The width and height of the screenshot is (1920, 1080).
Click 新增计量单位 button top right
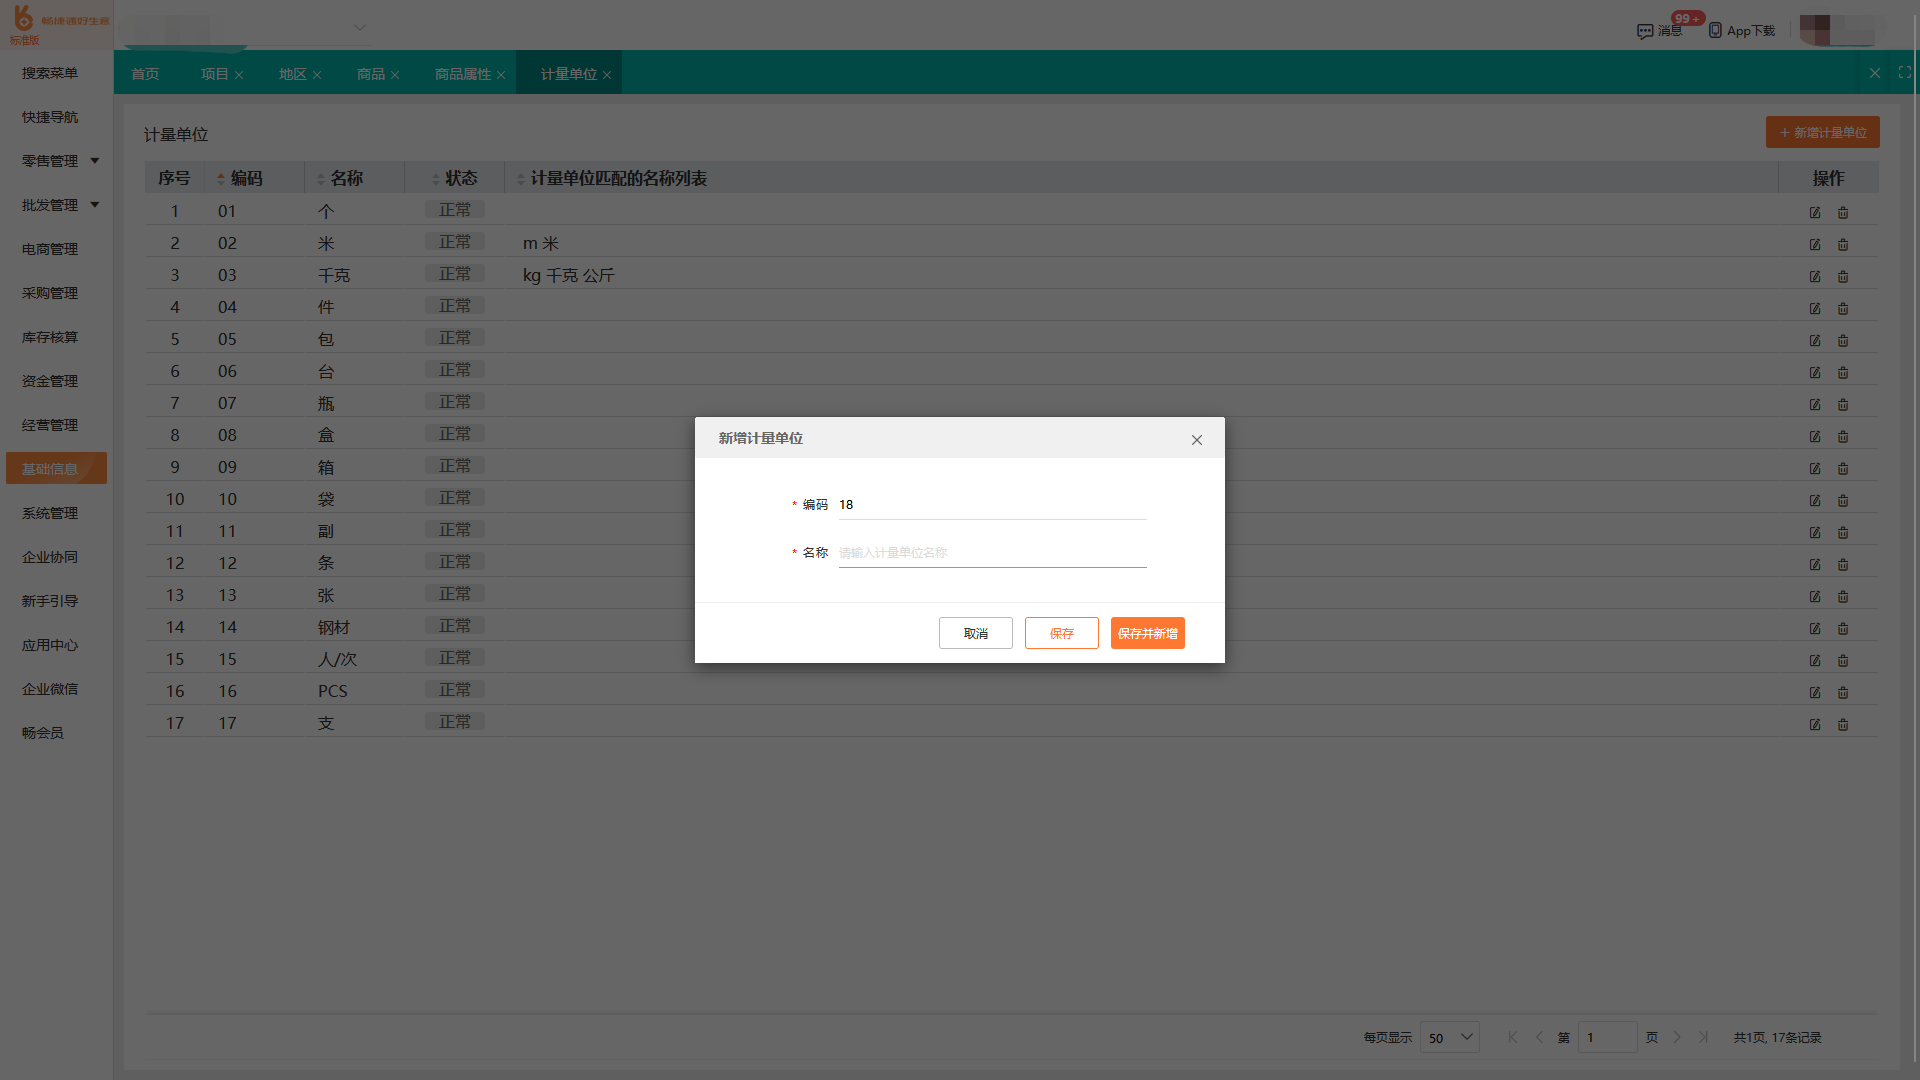(1824, 132)
